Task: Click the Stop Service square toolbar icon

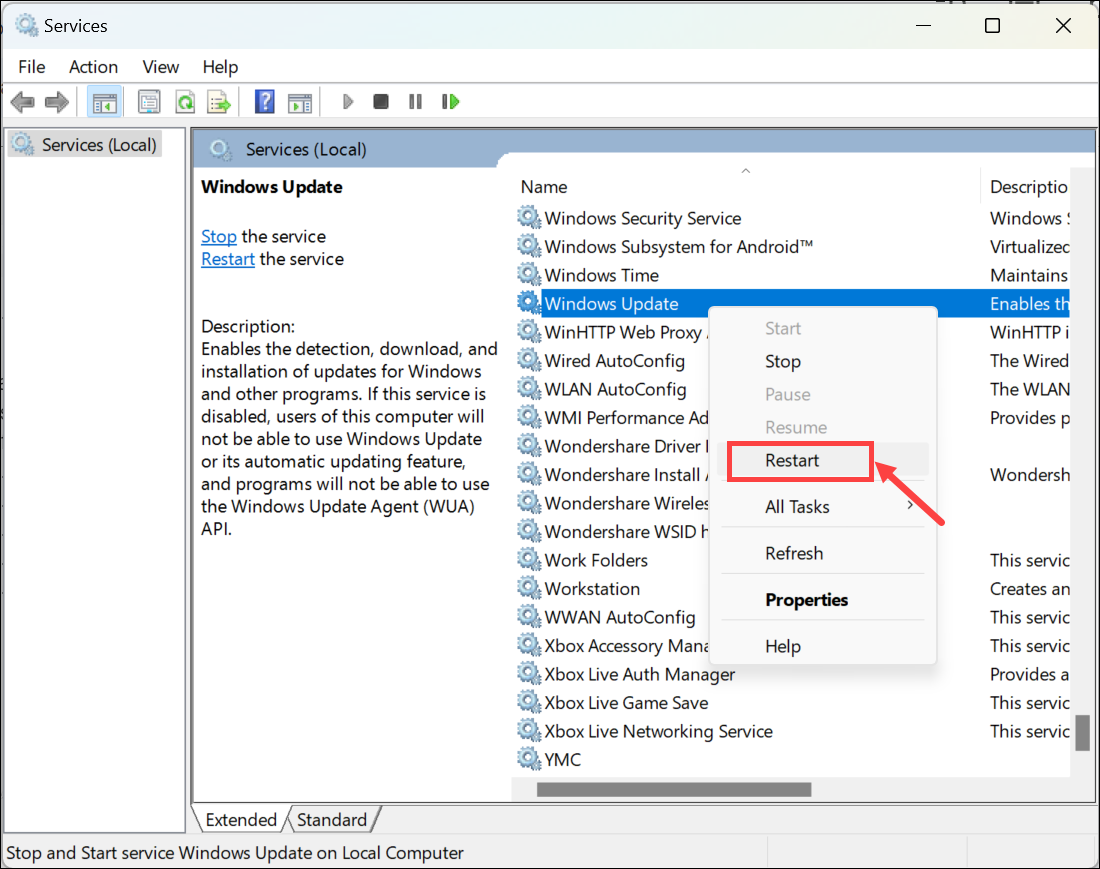Action: pyautogui.click(x=380, y=101)
